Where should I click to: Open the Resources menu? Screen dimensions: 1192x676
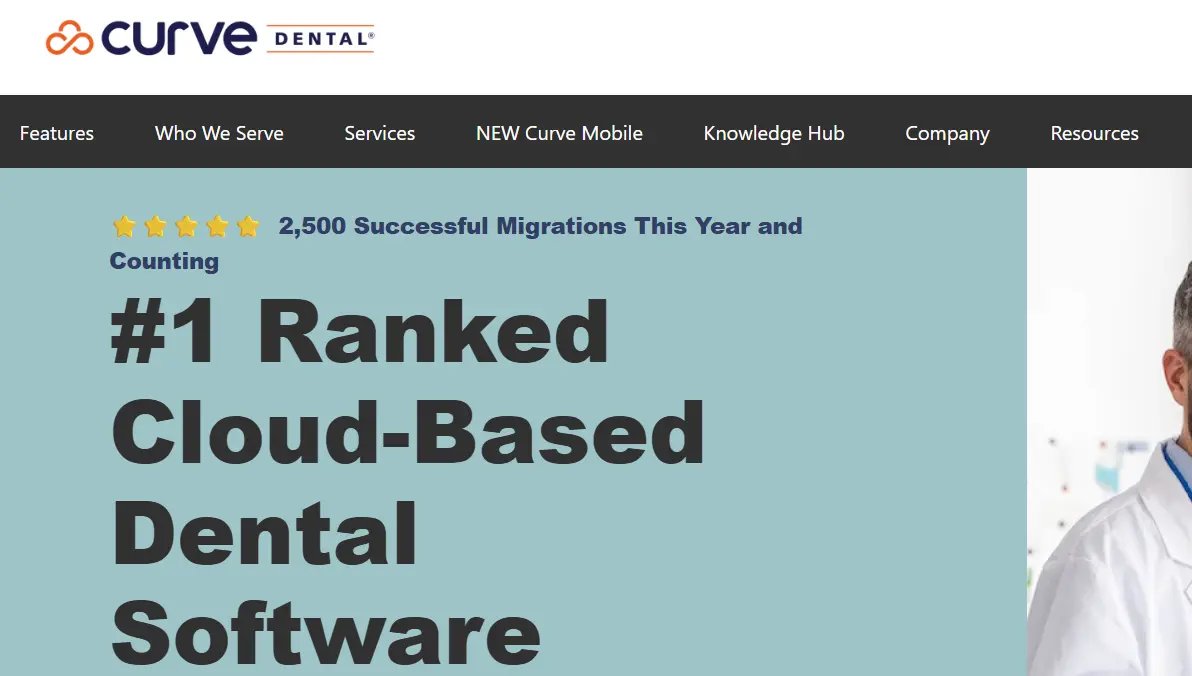point(1094,132)
